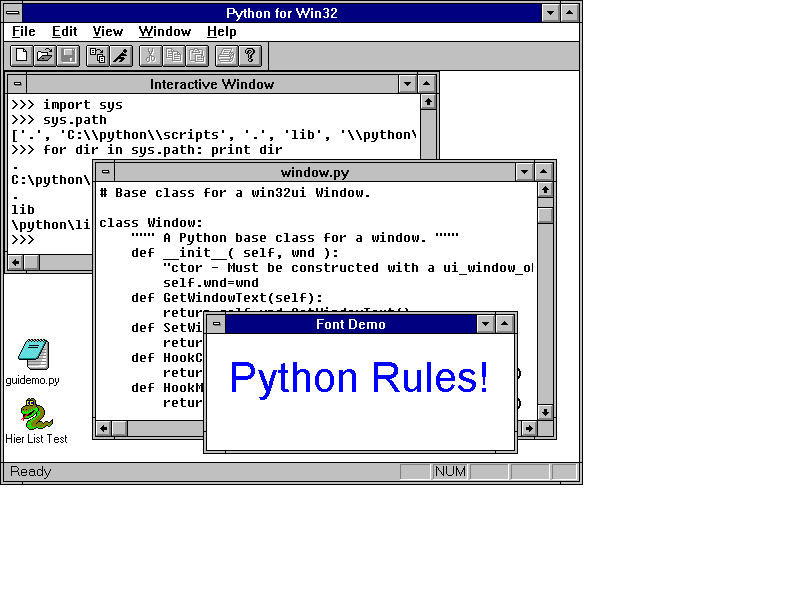Open Help via the question mark toolbar icon
The height and width of the screenshot is (600, 800).
click(250, 55)
